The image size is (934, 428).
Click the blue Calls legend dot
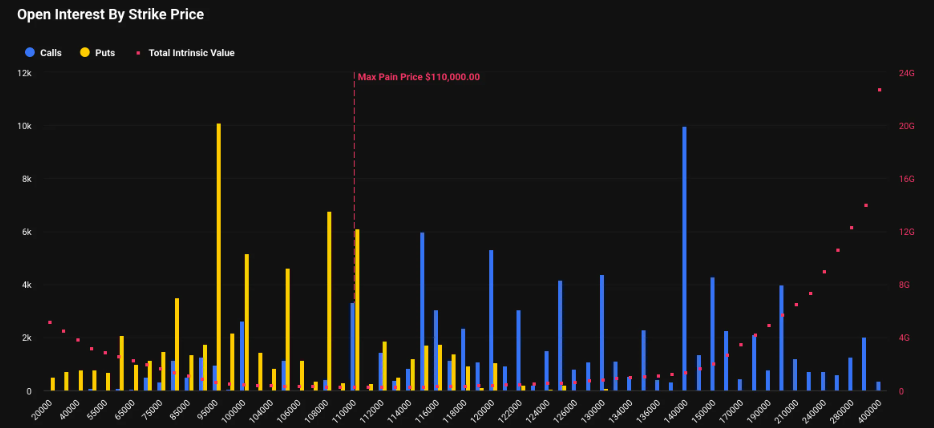coord(30,52)
